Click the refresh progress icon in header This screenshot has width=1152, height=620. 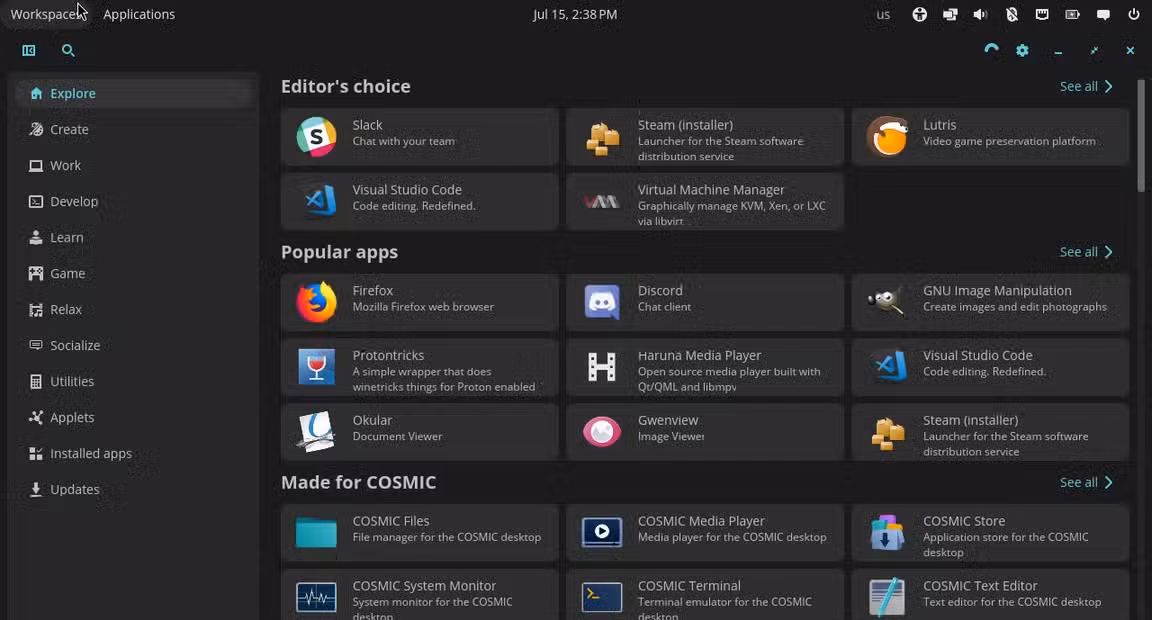pyautogui.click(x=991, y=50)
